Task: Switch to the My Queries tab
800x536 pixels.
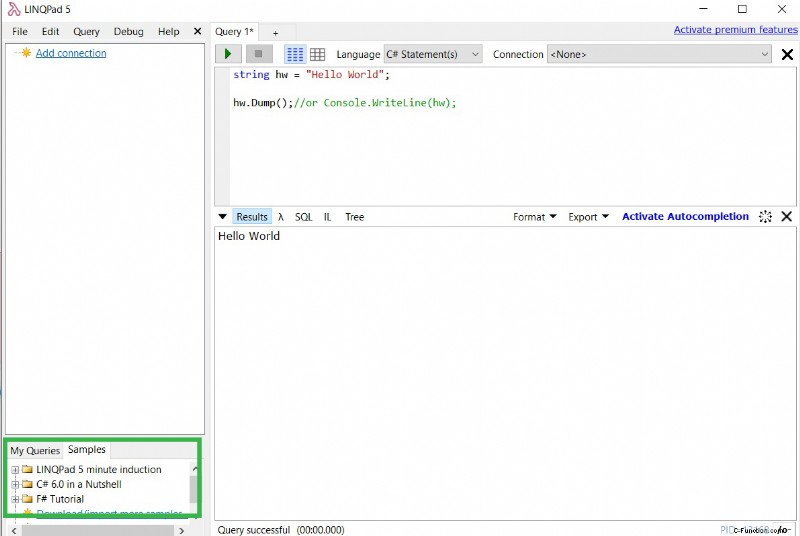Action: tap(35, 451)
